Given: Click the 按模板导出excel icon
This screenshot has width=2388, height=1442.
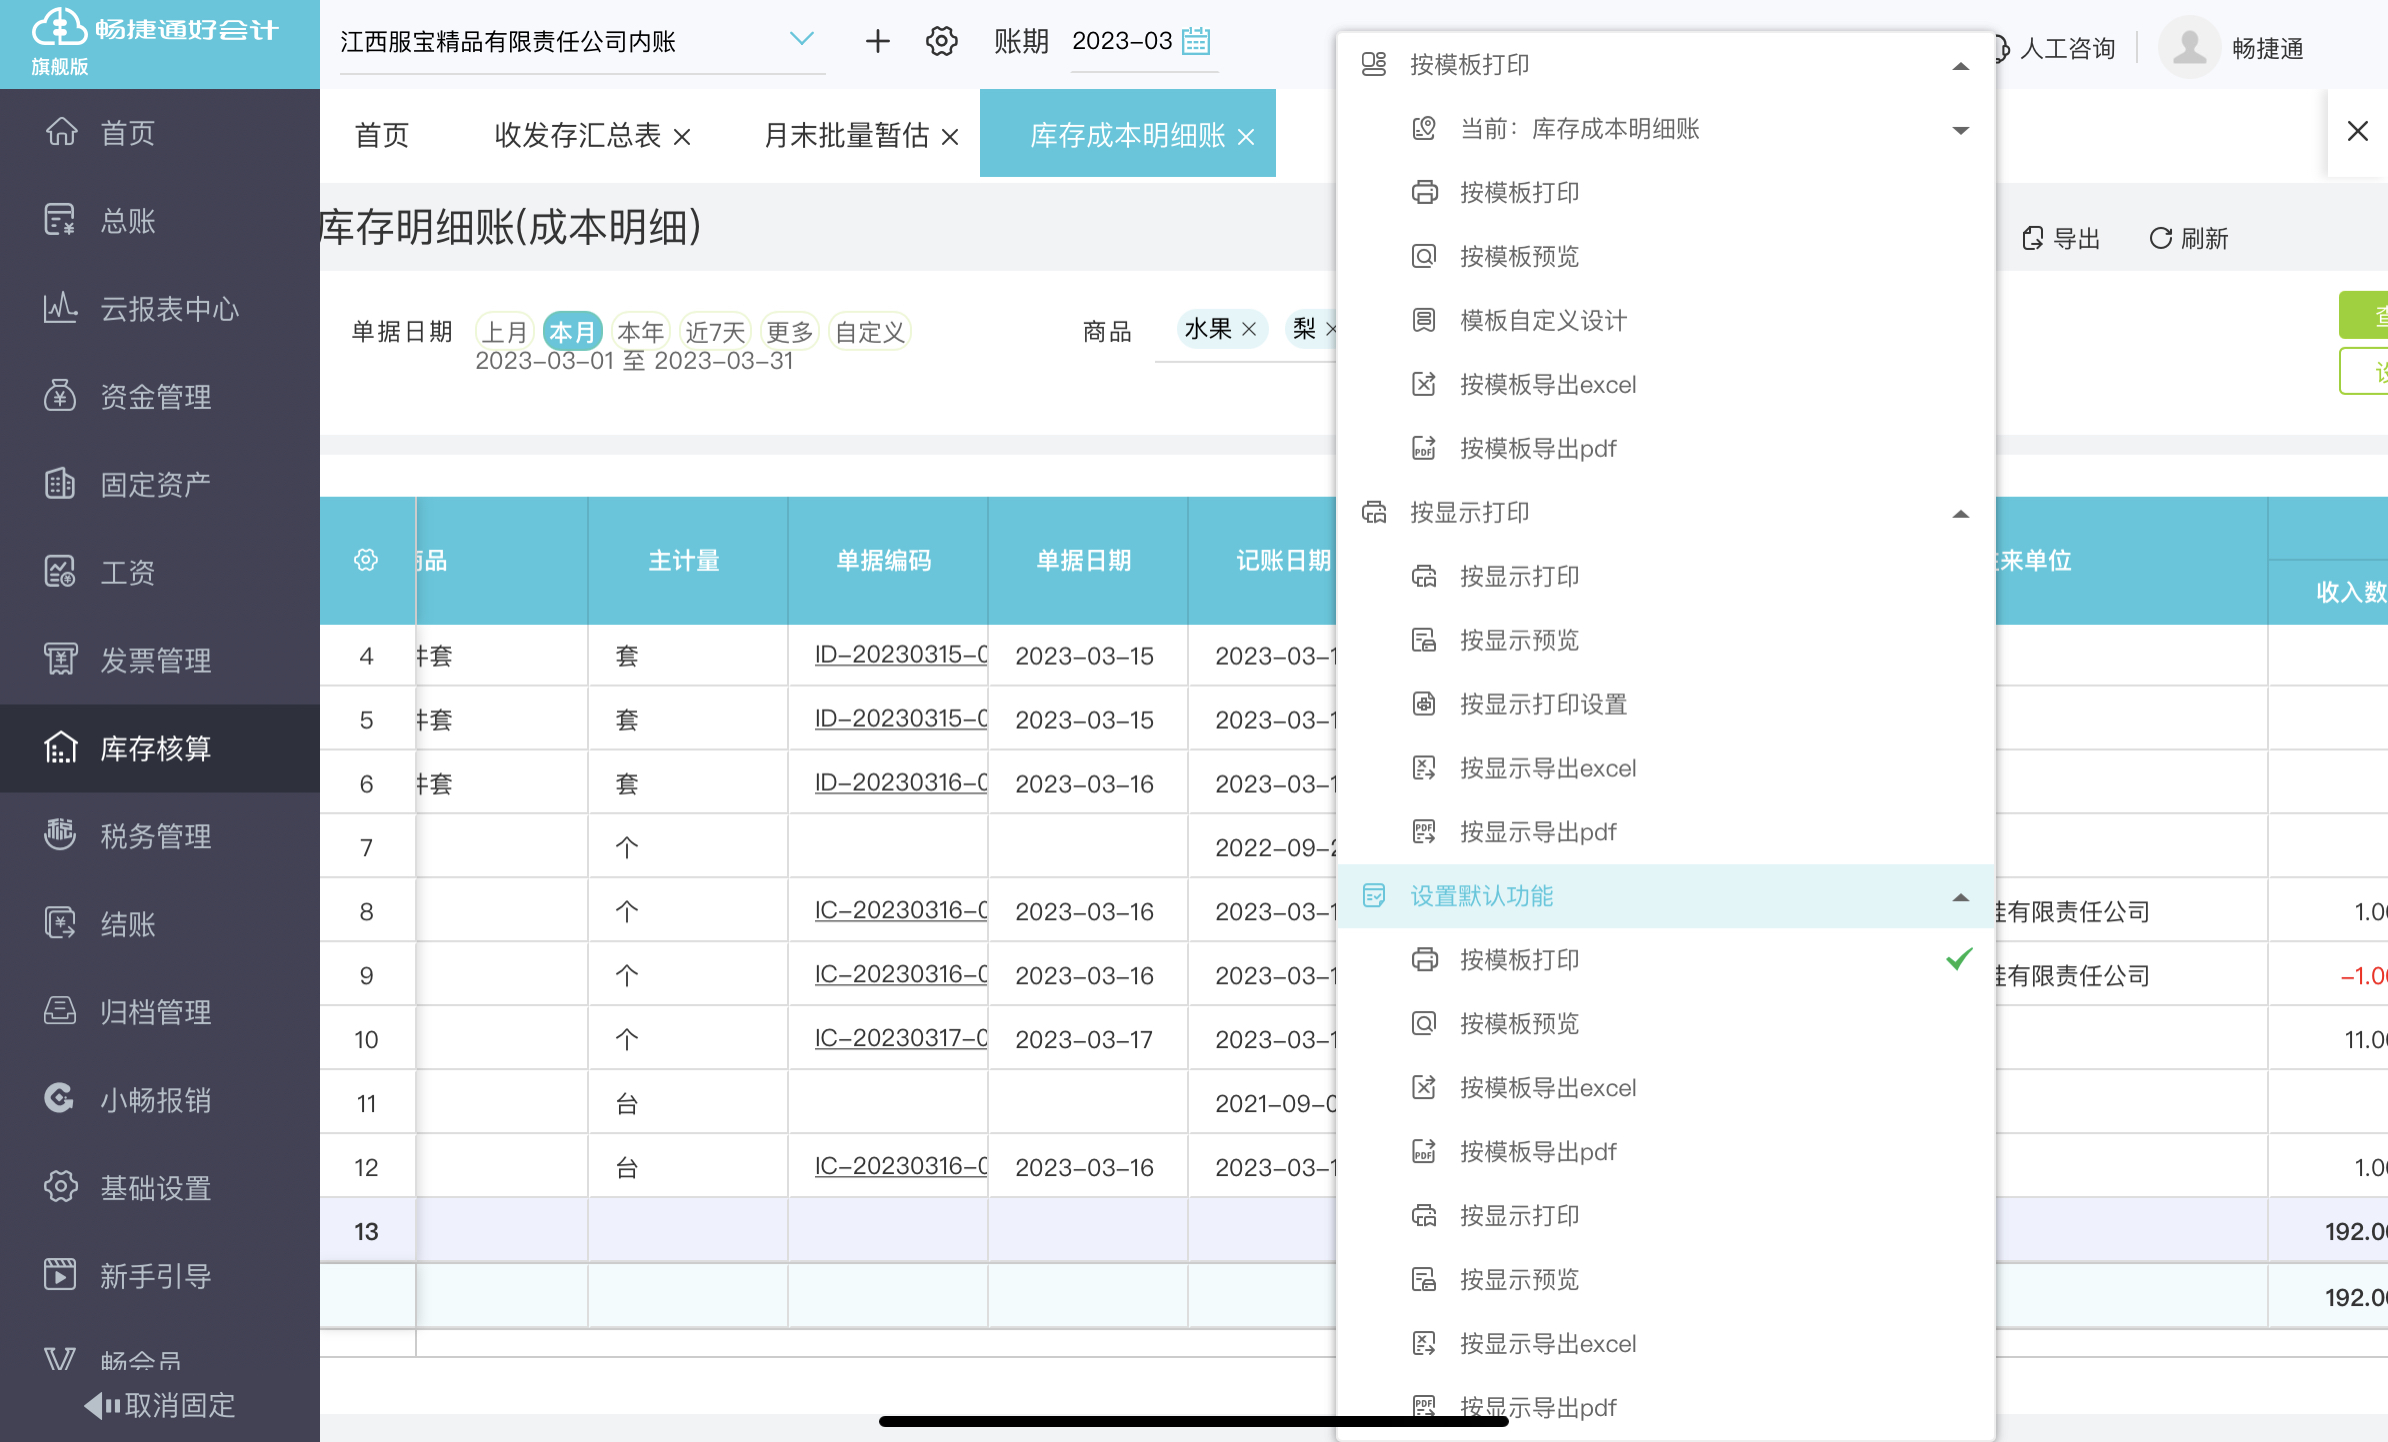Looking at the screenshot, I should [x=1424, y=382].
